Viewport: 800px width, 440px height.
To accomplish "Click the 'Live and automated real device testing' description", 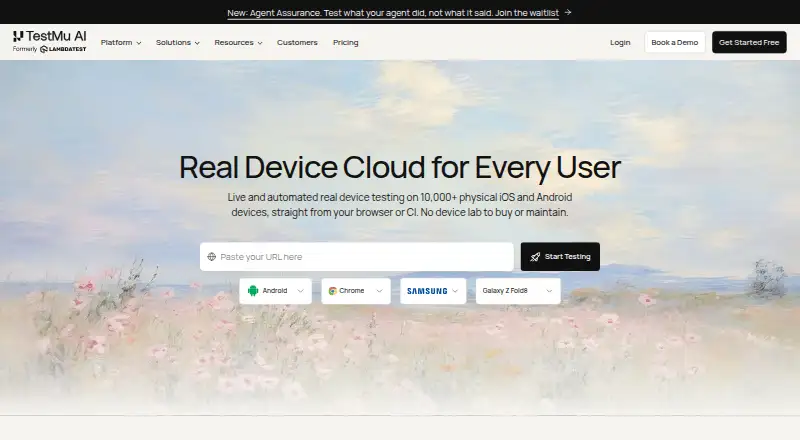I will [400, 205].
